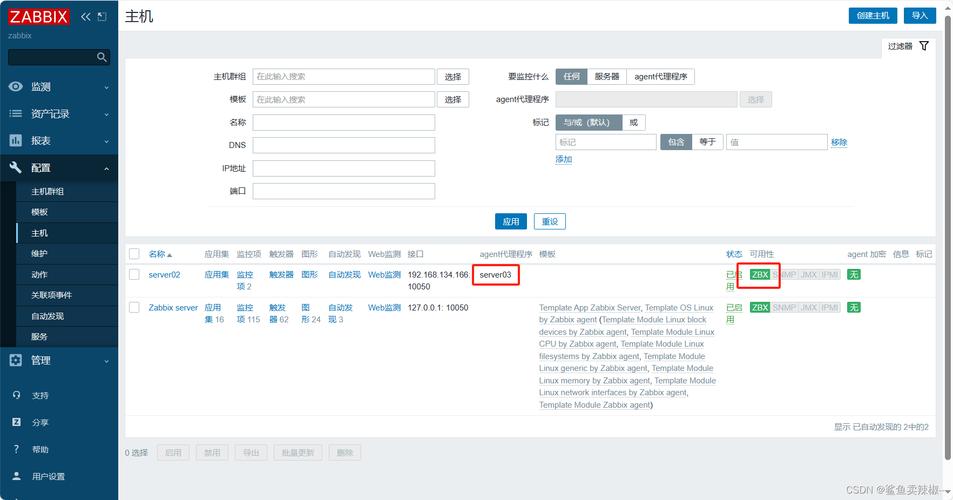Click the help question mark icon (帮助)
This screenshot has width=953, height=500.
coord(16,450)
